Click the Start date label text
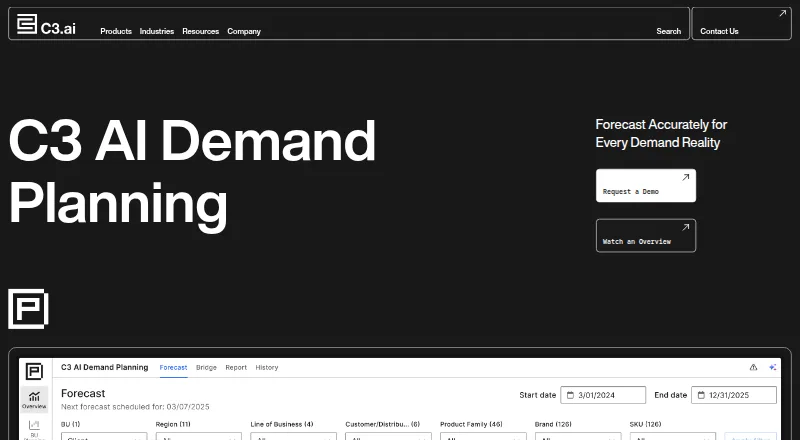Screen dimensions: 800x440 pos(538,395)
